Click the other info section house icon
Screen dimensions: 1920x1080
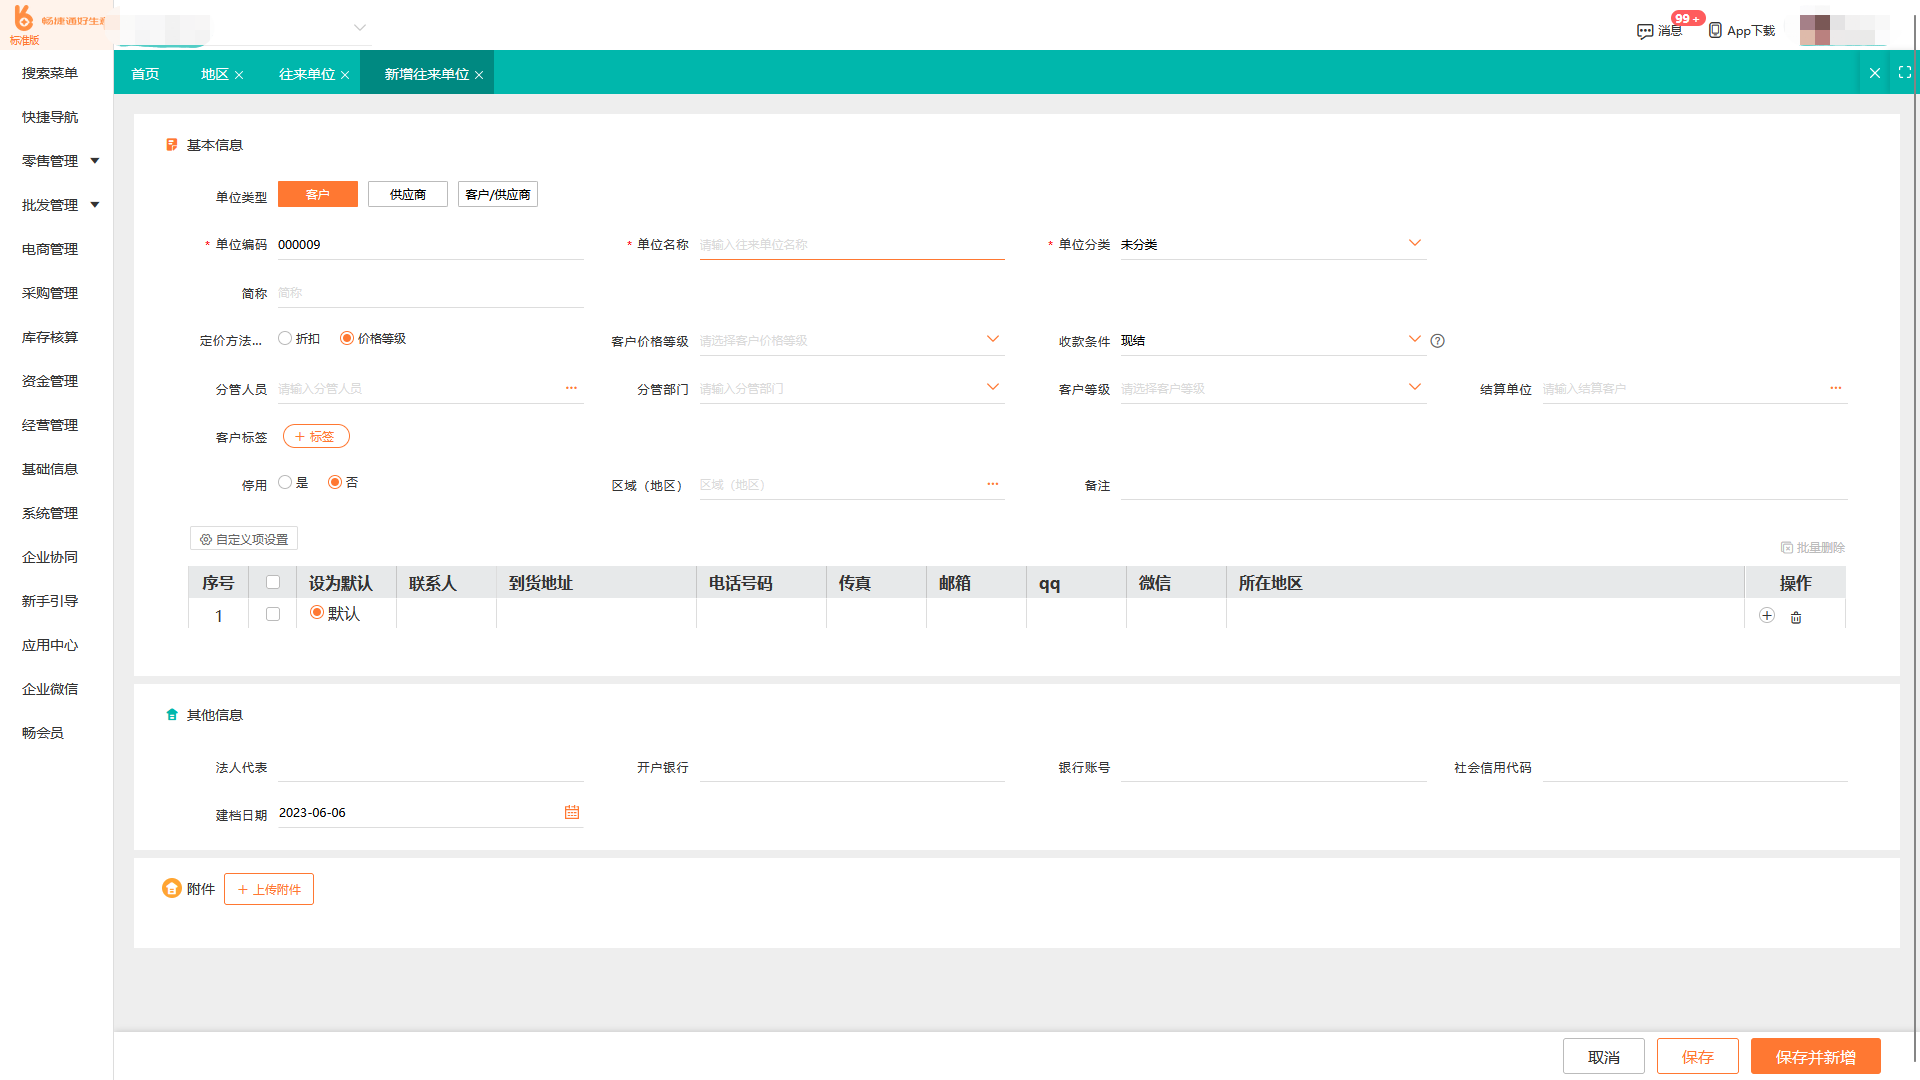click(x=173, y=716)
